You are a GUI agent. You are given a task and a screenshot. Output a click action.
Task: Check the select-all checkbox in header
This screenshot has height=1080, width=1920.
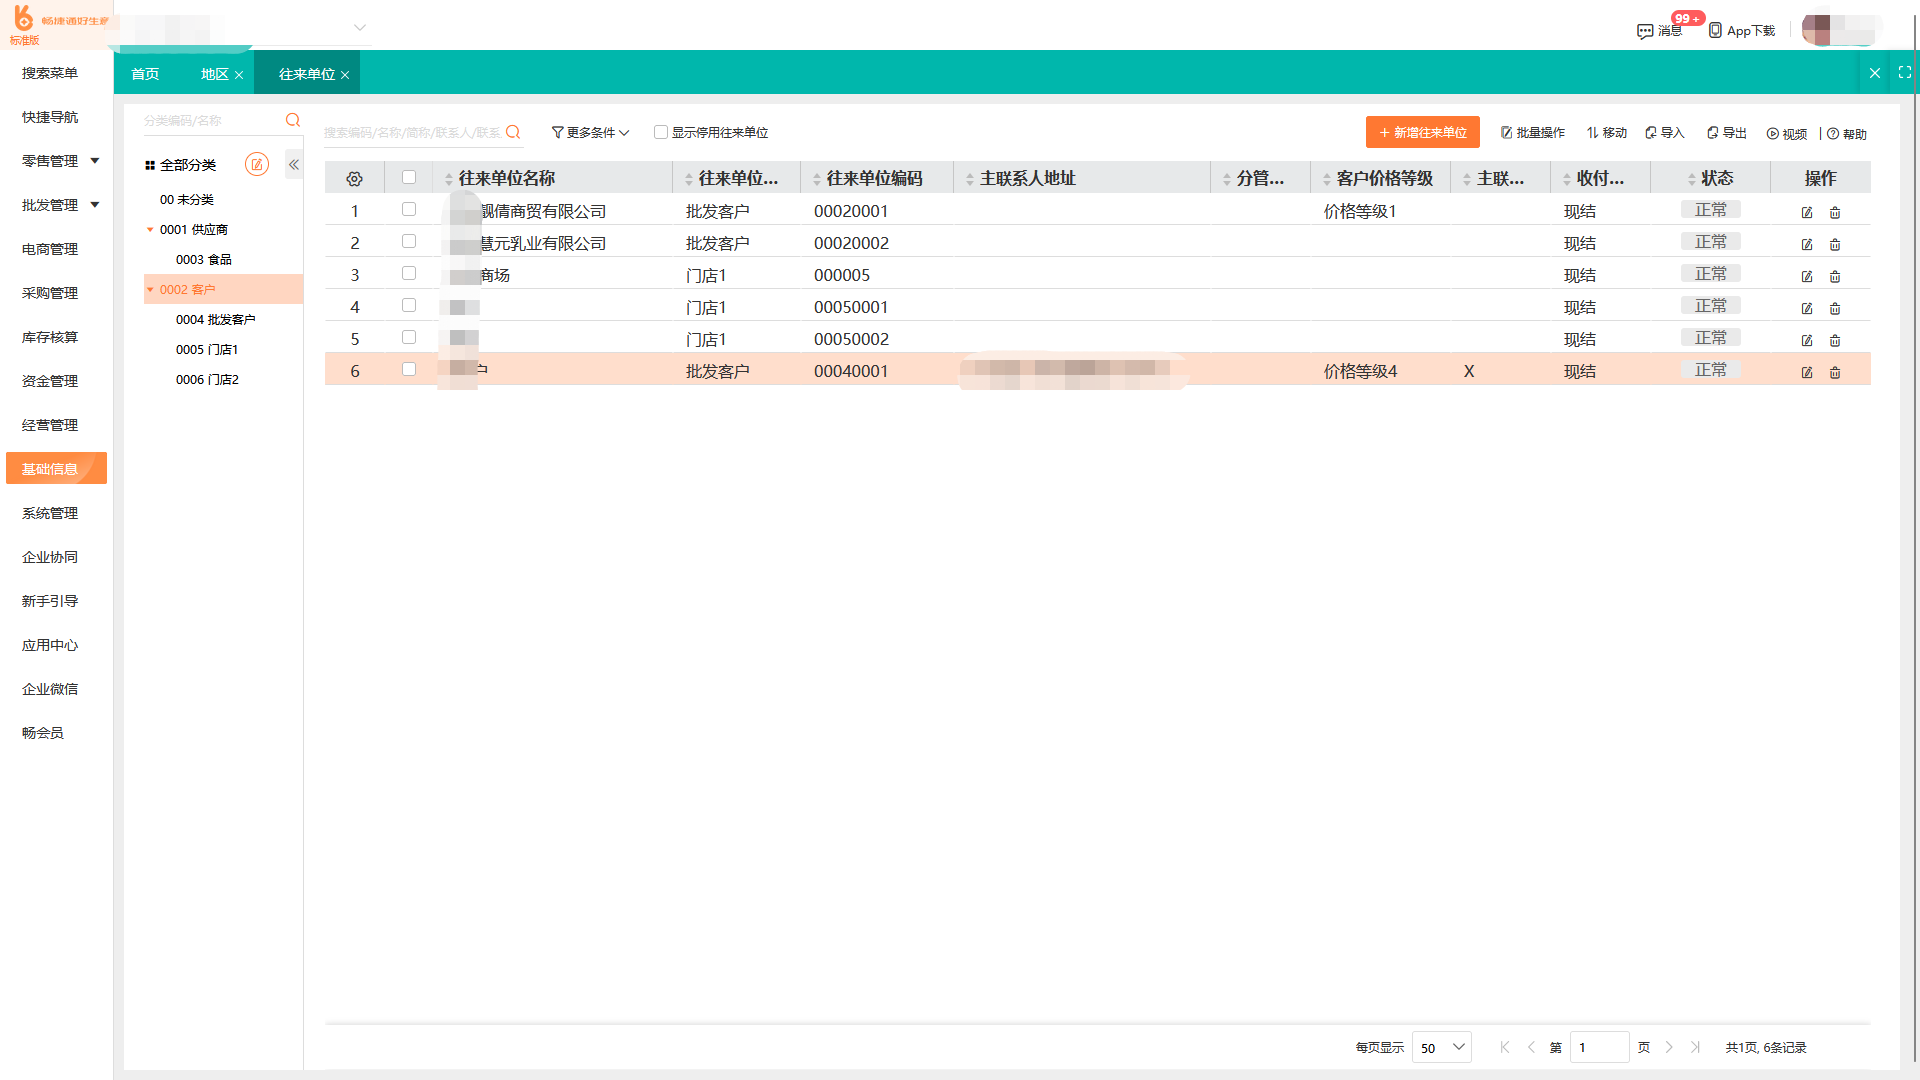point(409,177)
